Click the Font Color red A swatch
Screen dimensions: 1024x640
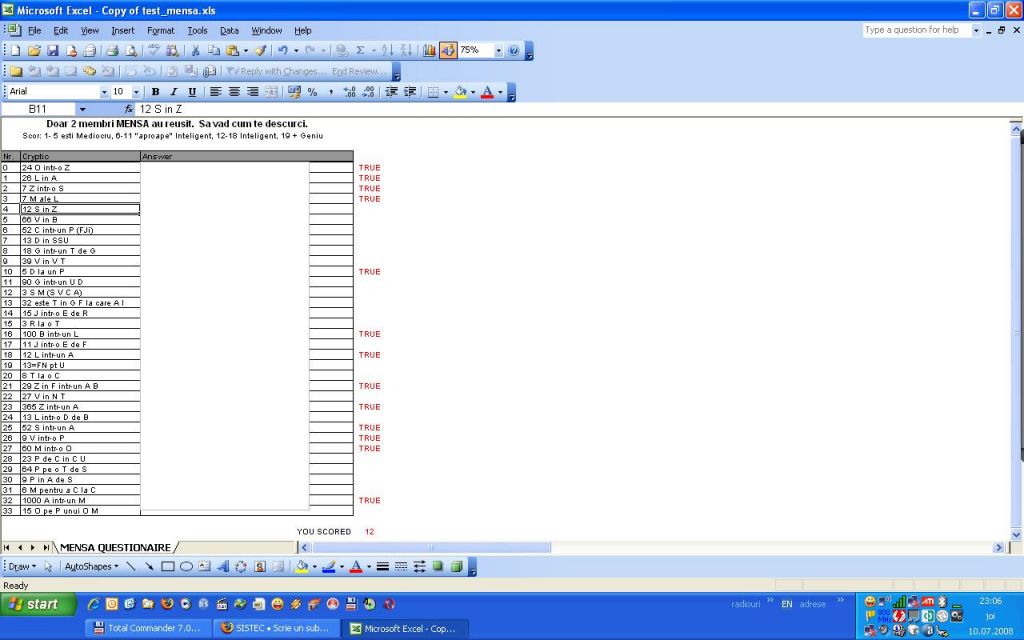tap(487, 92)
